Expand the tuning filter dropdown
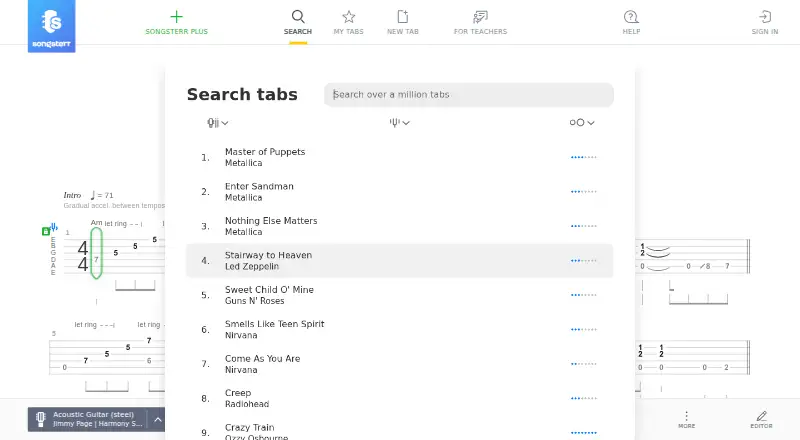 click(x=399, y=123)
